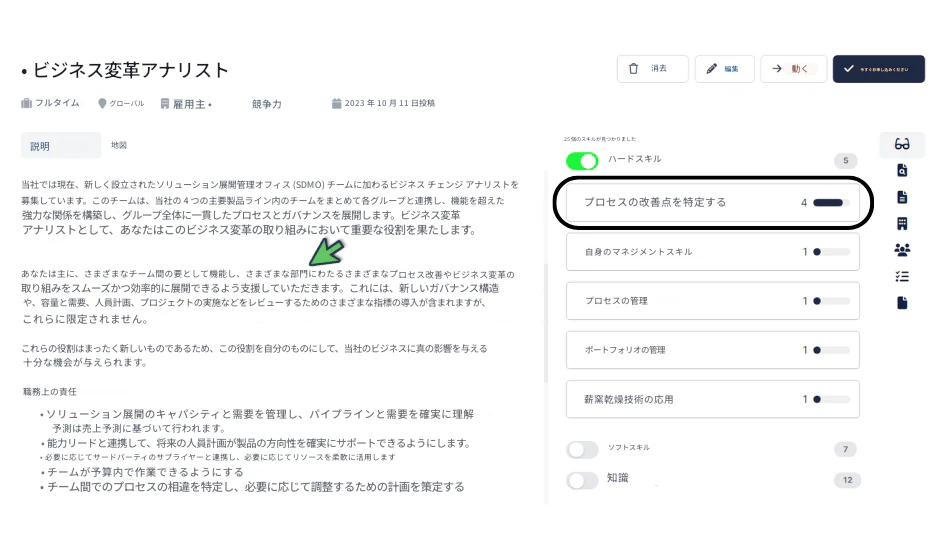Click level bar of ポートフォリオの管理

point(831,350)
